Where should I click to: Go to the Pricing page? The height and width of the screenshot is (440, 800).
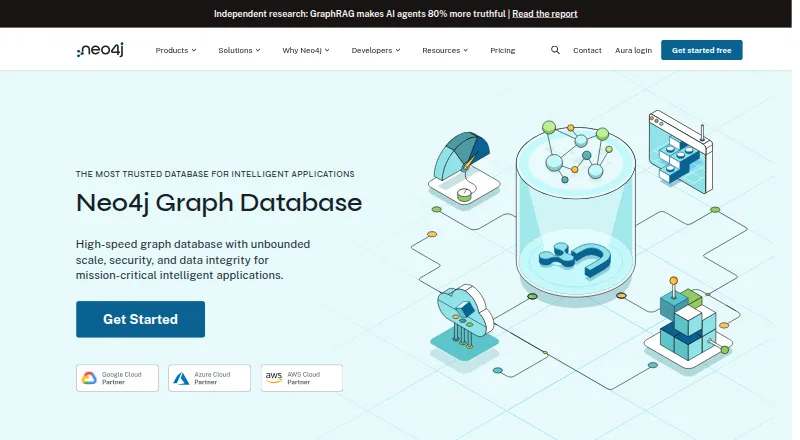tap(503, 50)
